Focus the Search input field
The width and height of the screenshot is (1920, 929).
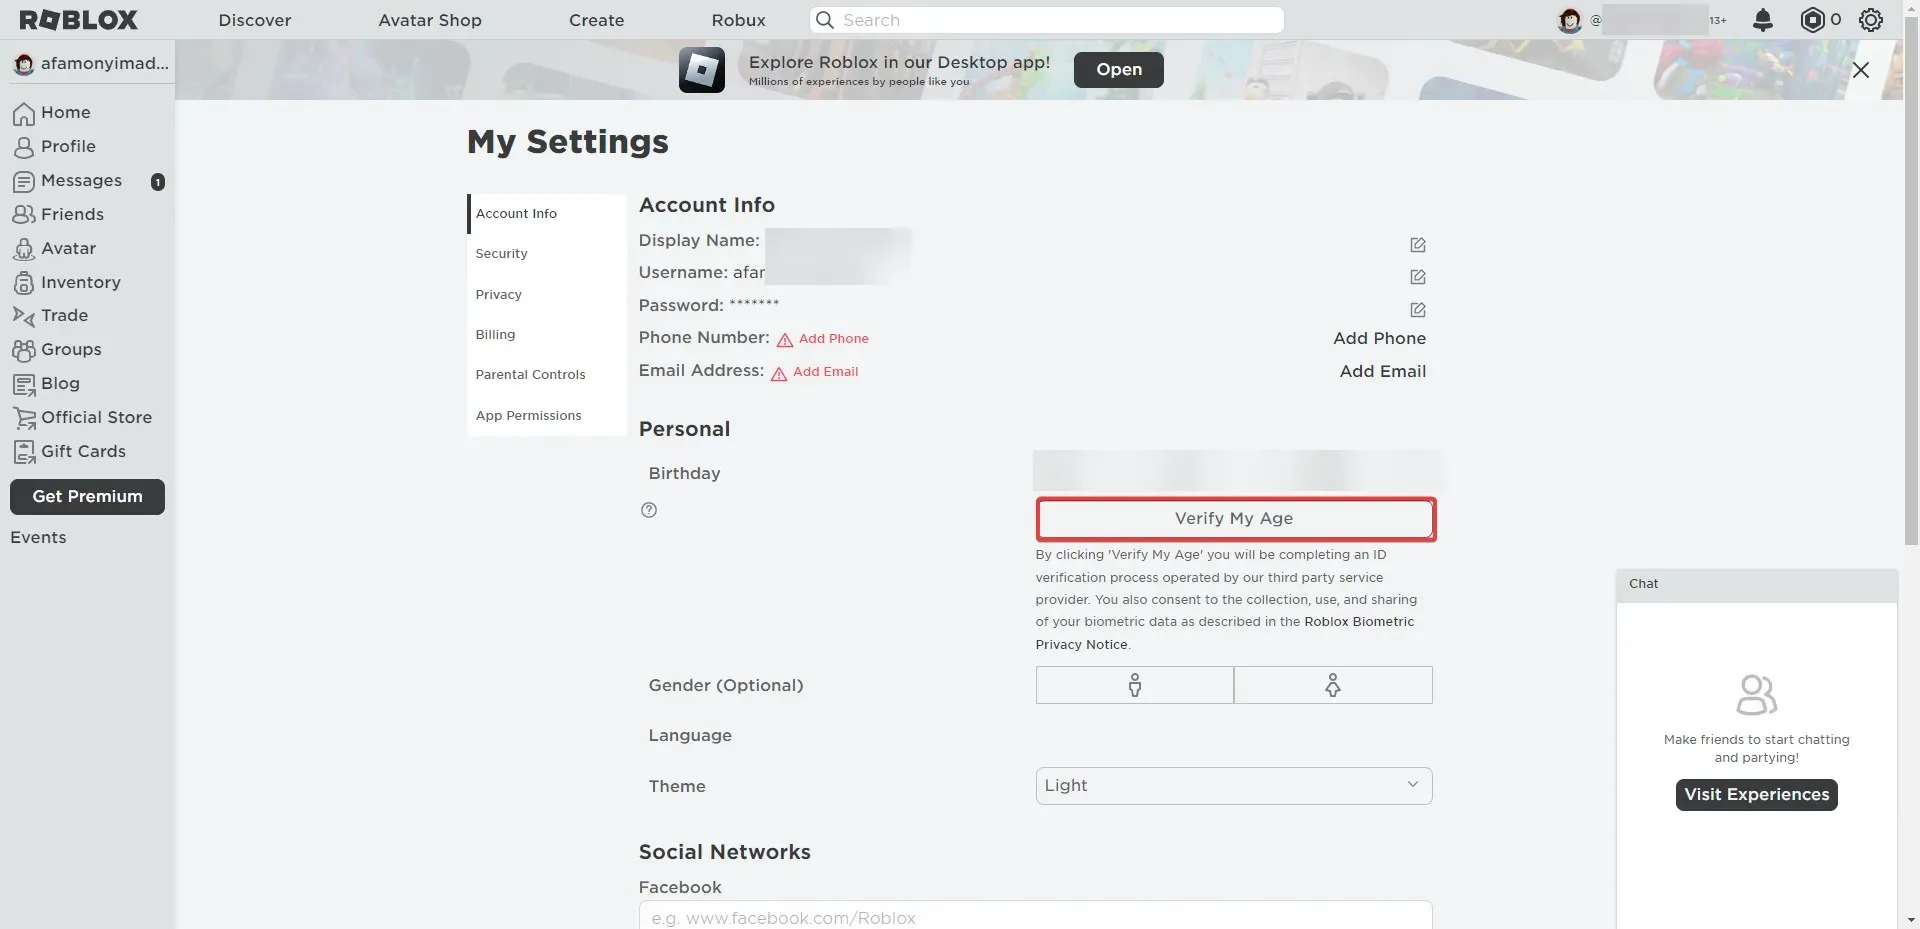pyautogui.click(x=1047, y=20)
